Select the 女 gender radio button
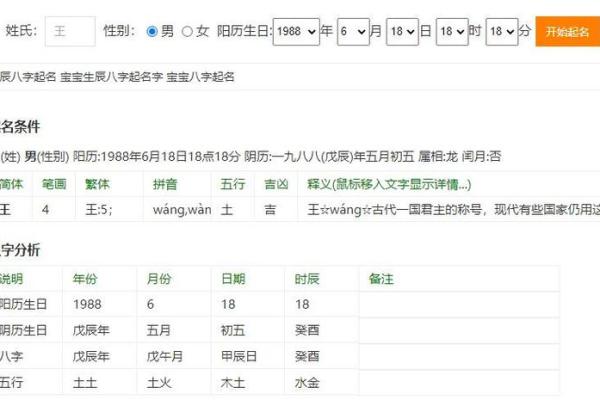600x400 pixels. click(x=187, y=32)
